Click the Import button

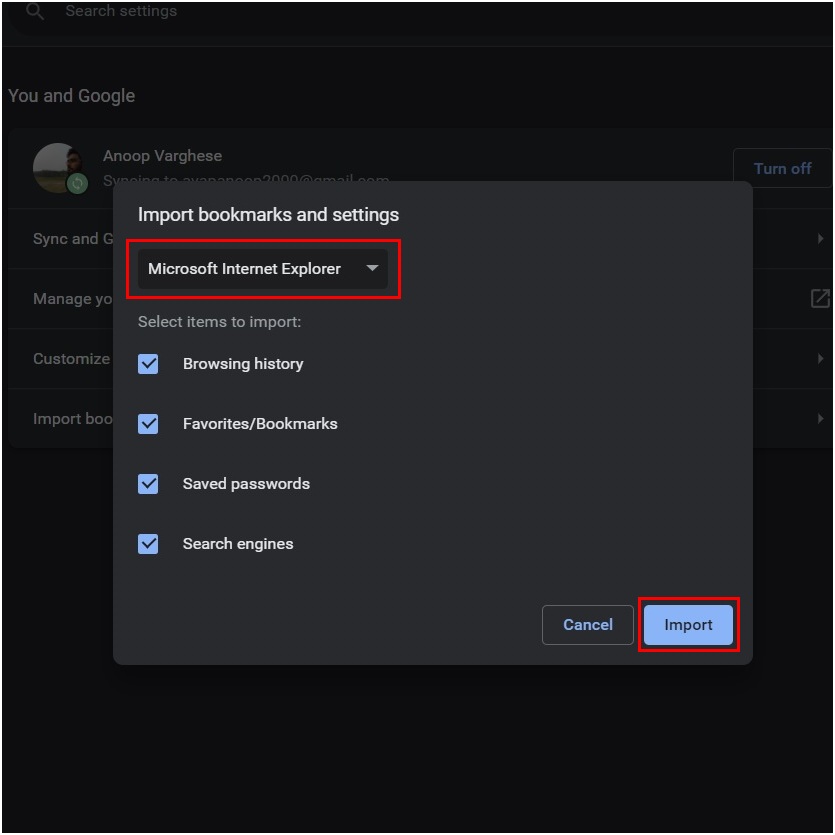688,625
